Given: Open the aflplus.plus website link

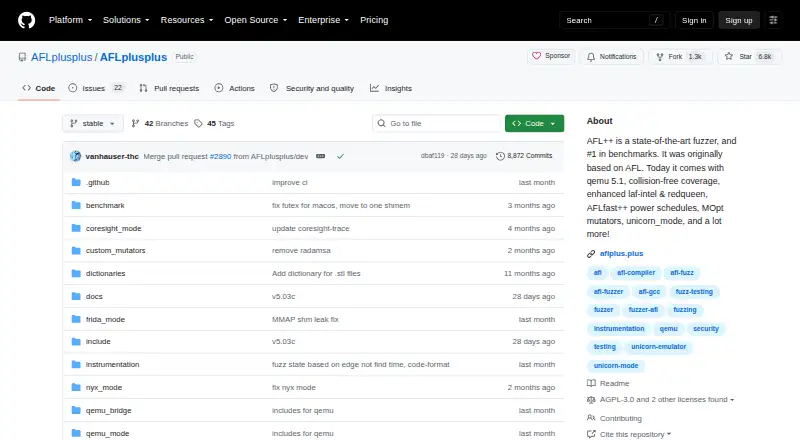Looking at the screenshot, I should pyautogui.click(x=621, y=254).
